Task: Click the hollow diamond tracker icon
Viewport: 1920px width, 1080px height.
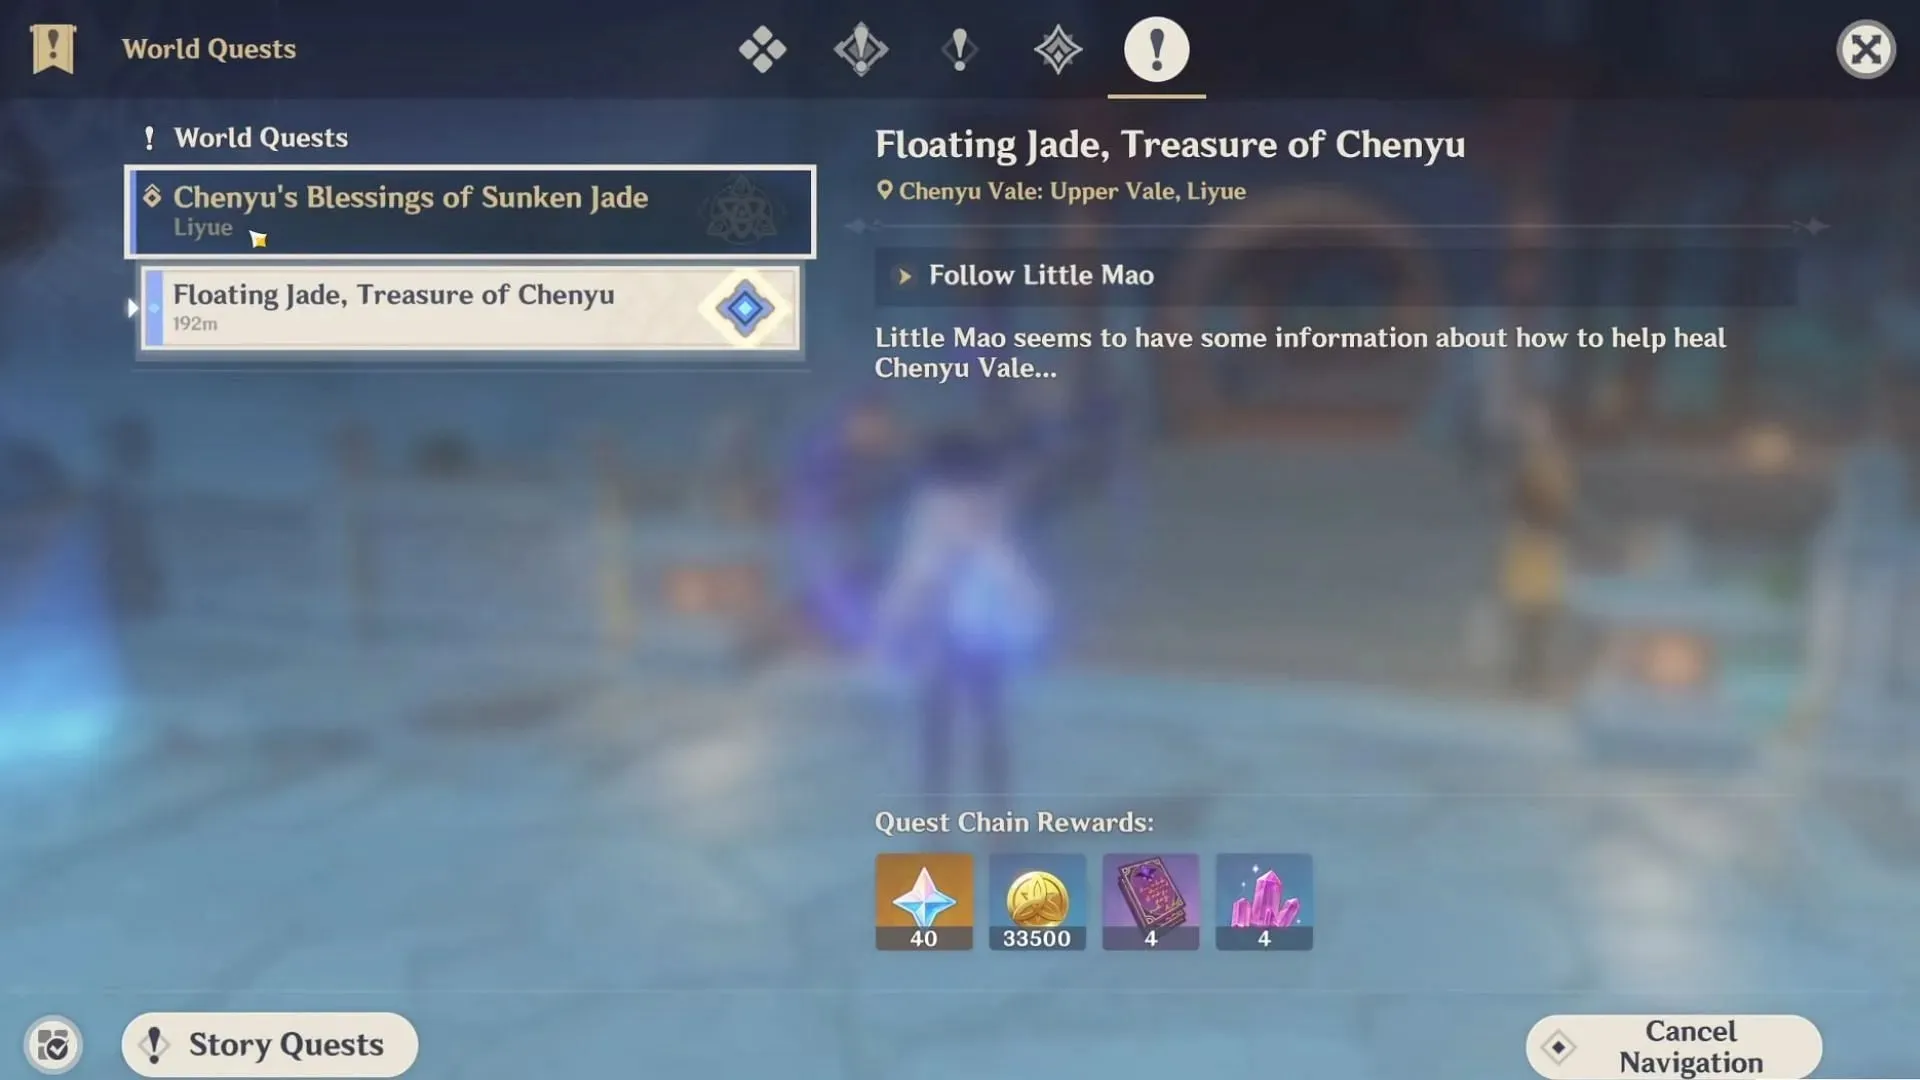Action: (1556, 1043)
